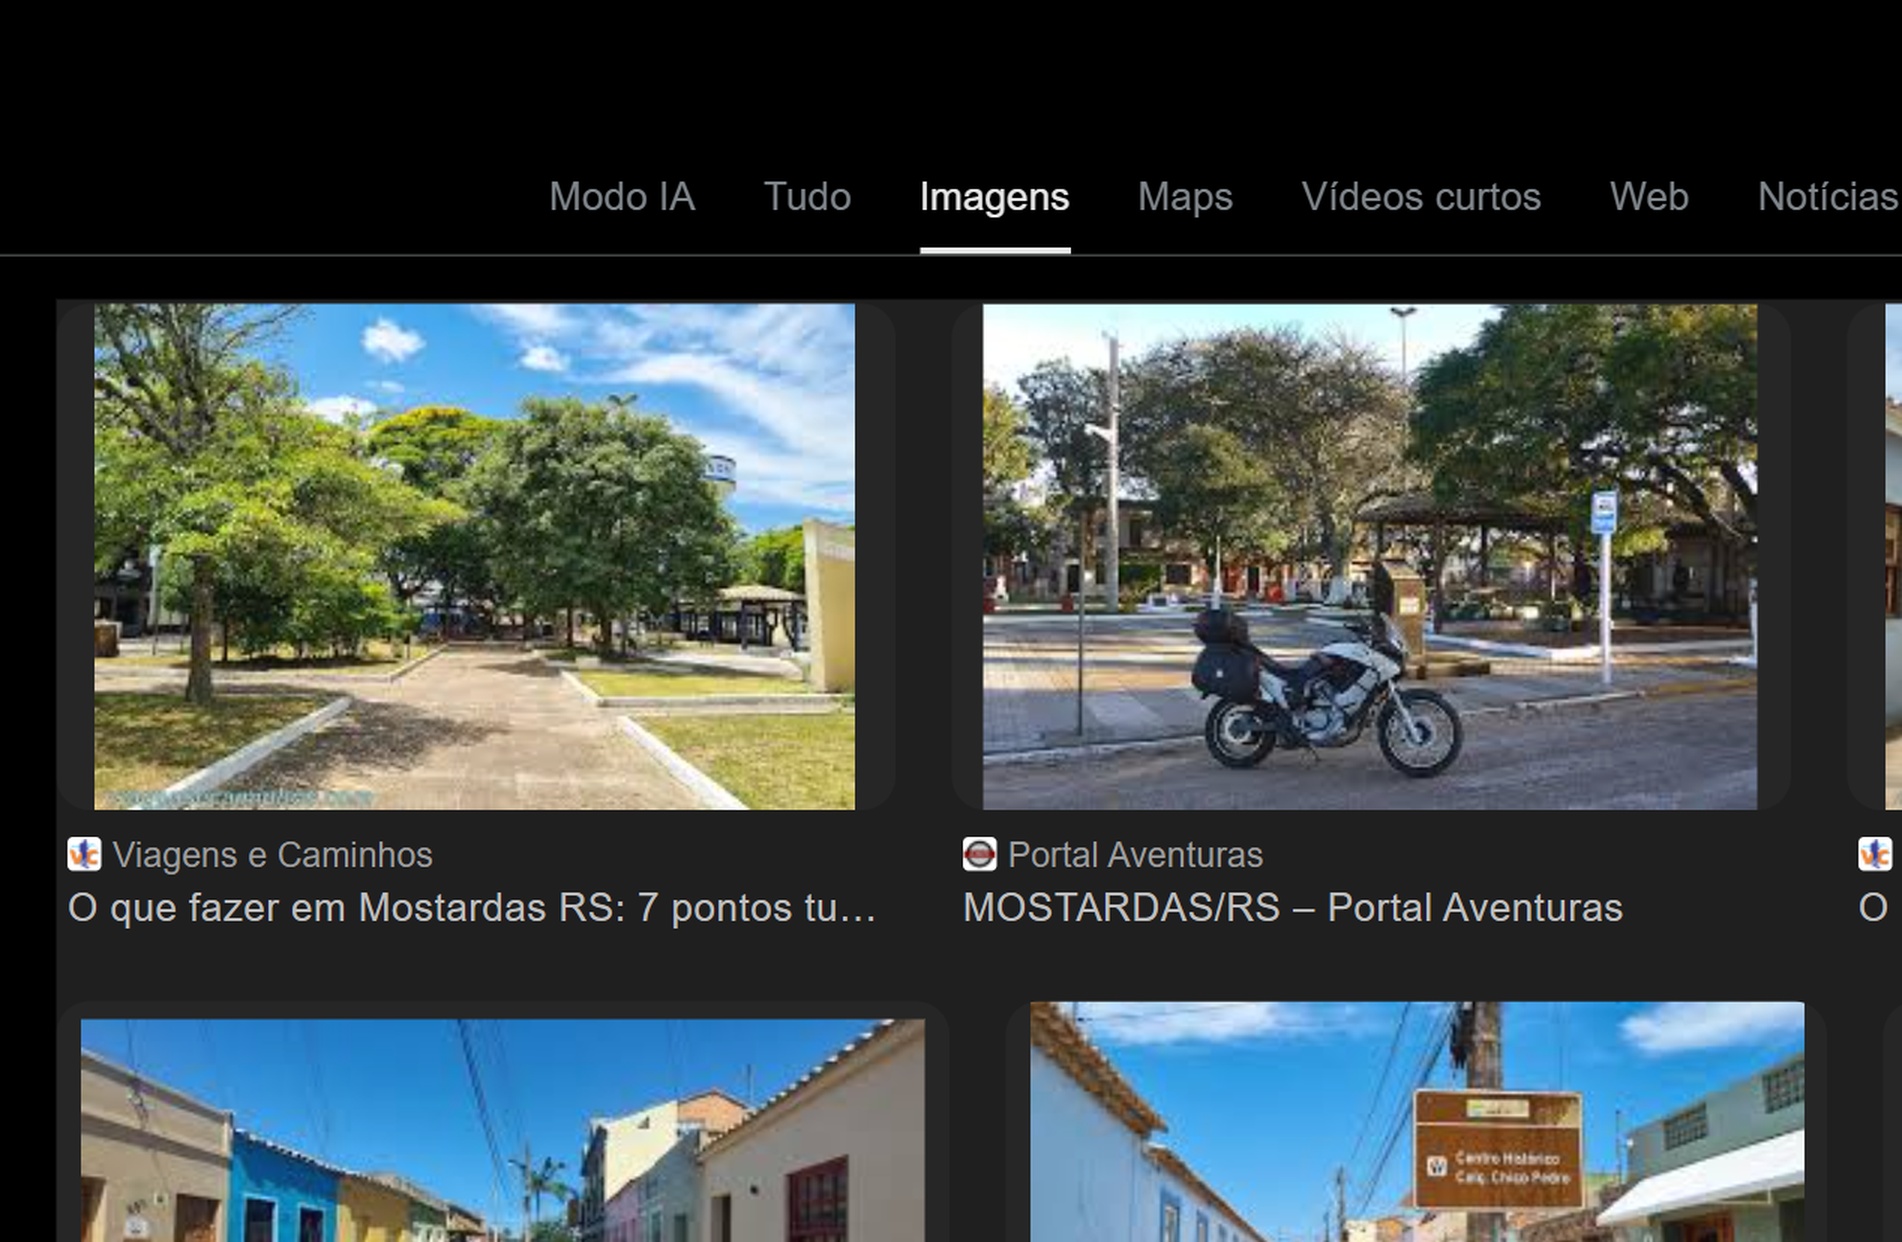Open the cut-off thumbnail at the right edge
This screenshot has width=1902, height=1242.
click(x=1890, y=556)
